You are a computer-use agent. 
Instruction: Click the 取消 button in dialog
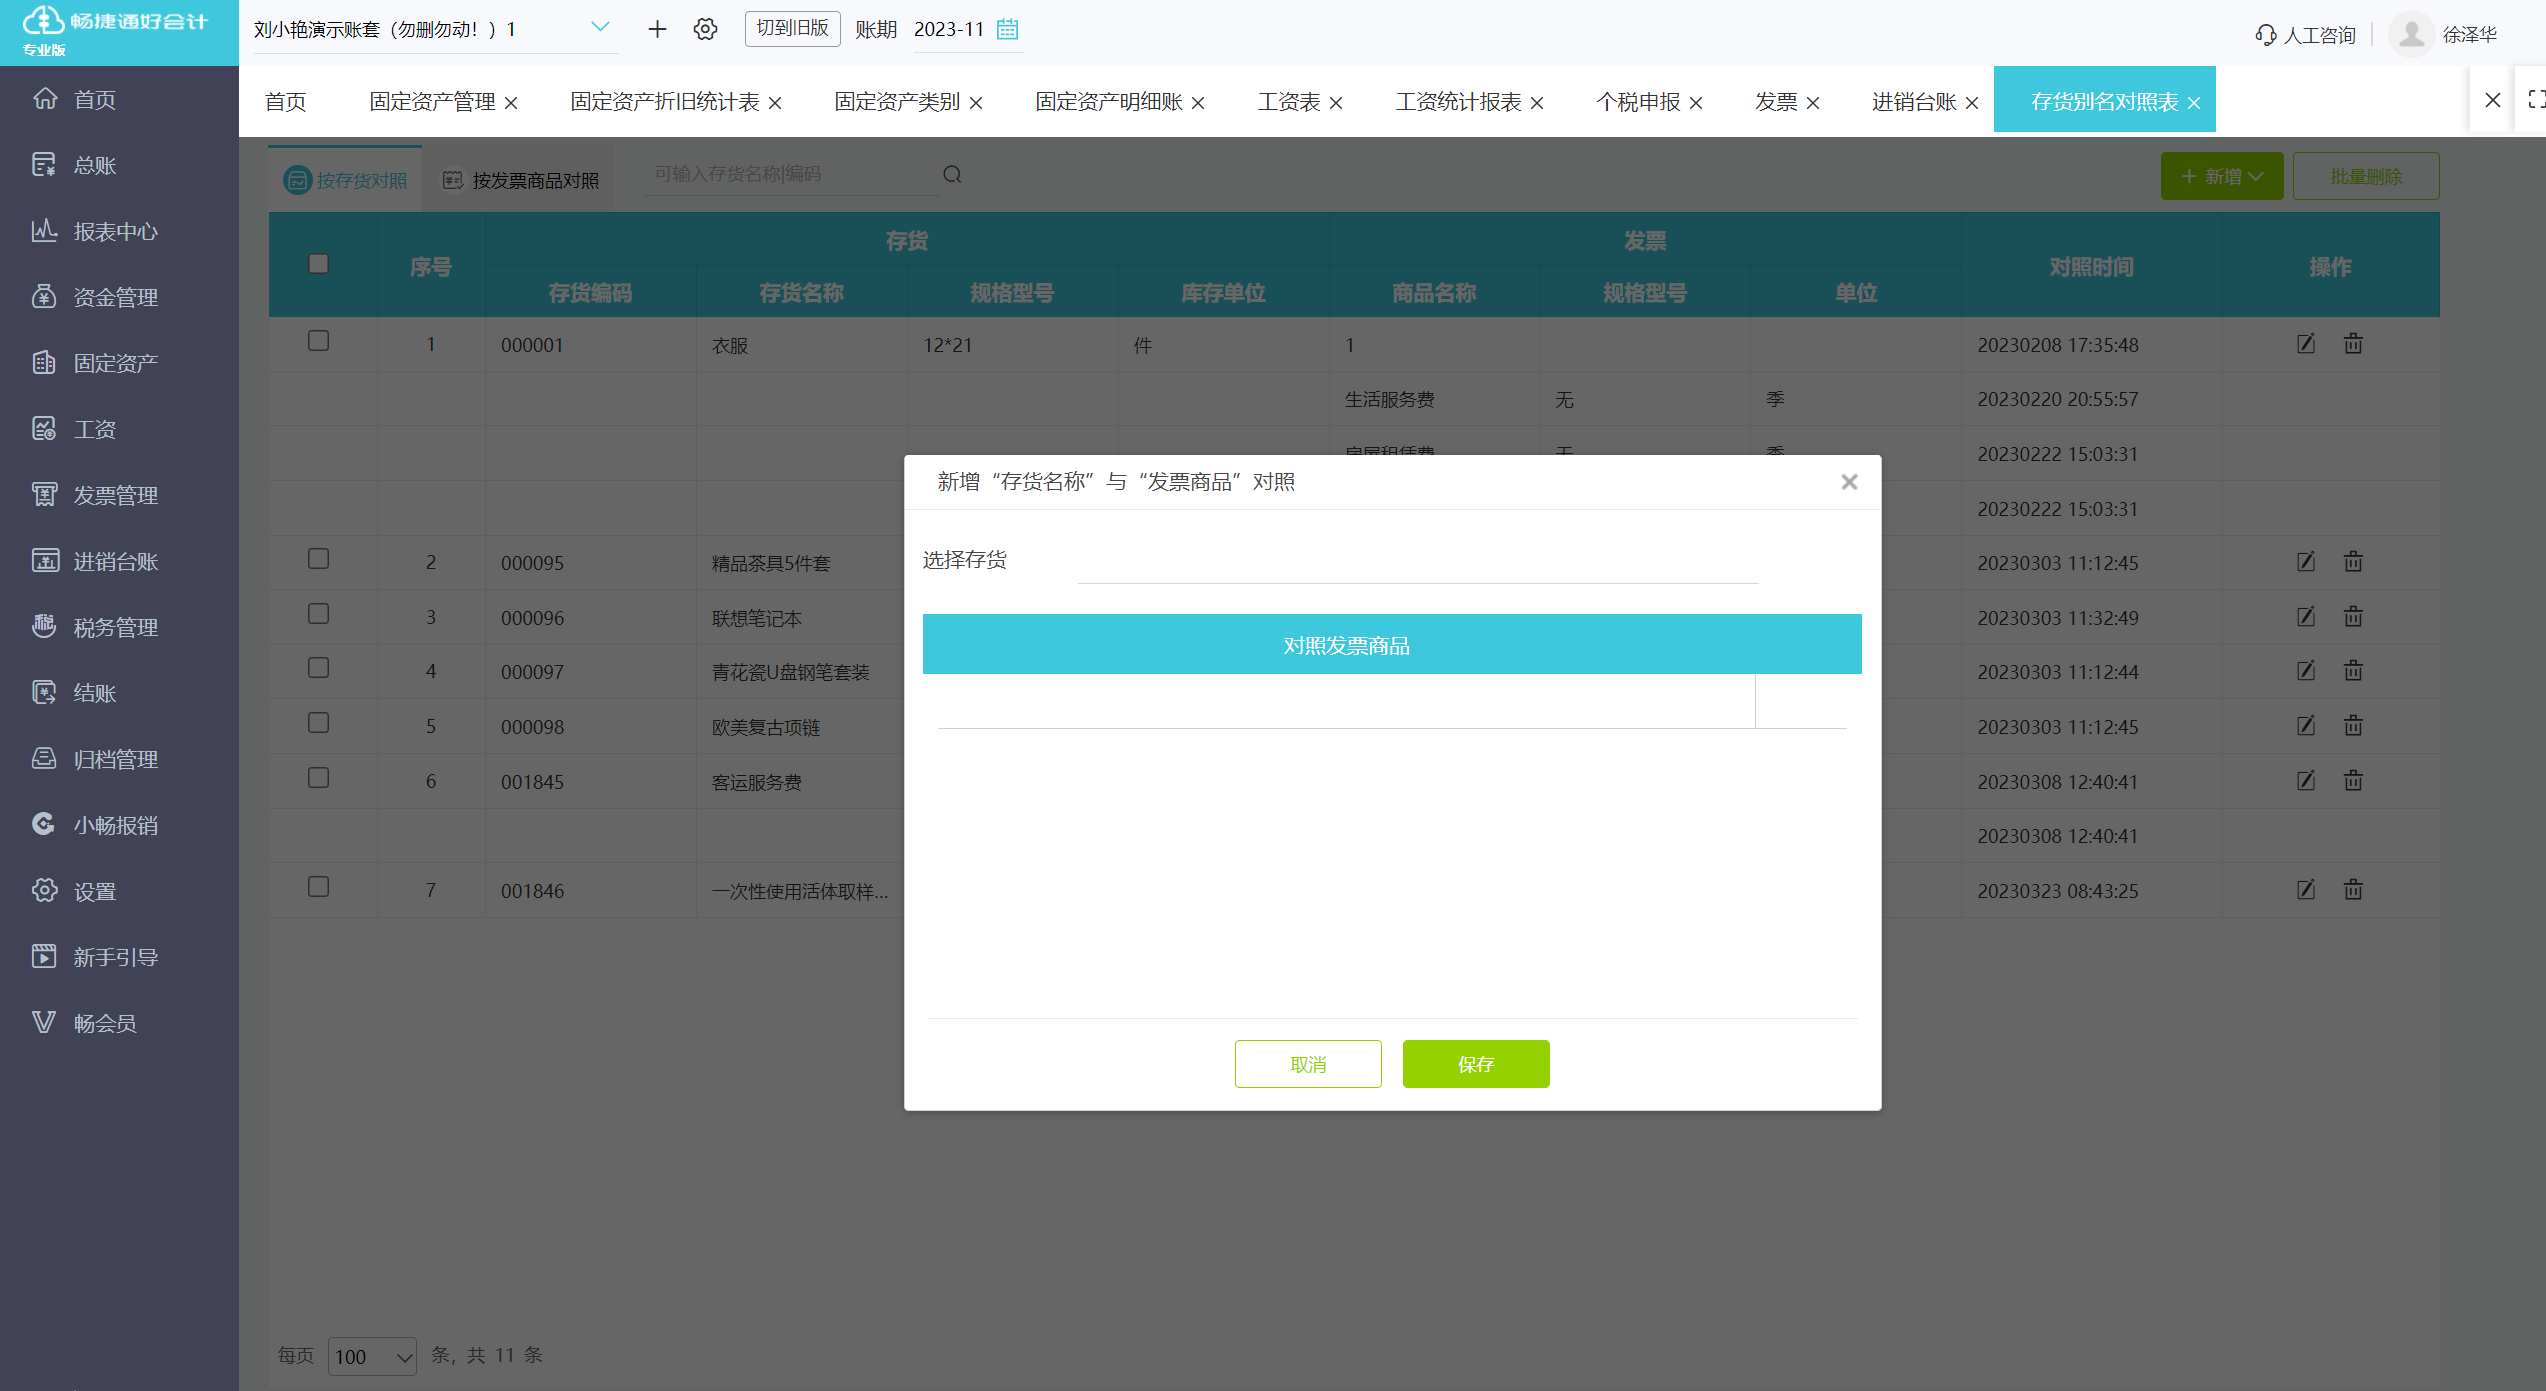[1308, 1064]
